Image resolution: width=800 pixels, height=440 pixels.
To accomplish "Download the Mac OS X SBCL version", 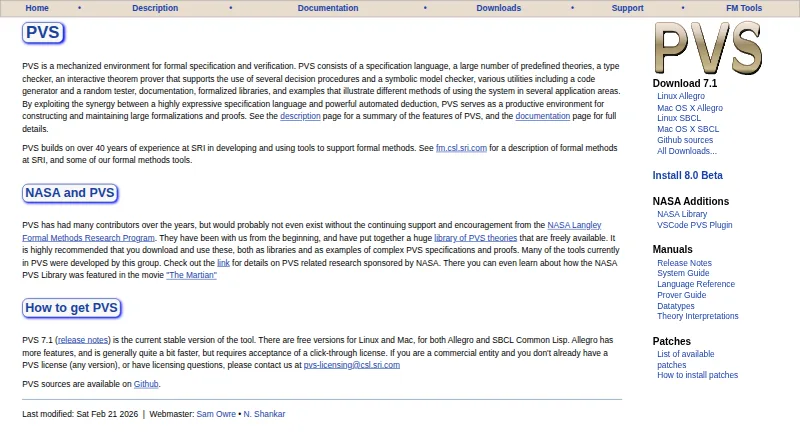I will tap(688, 129).
